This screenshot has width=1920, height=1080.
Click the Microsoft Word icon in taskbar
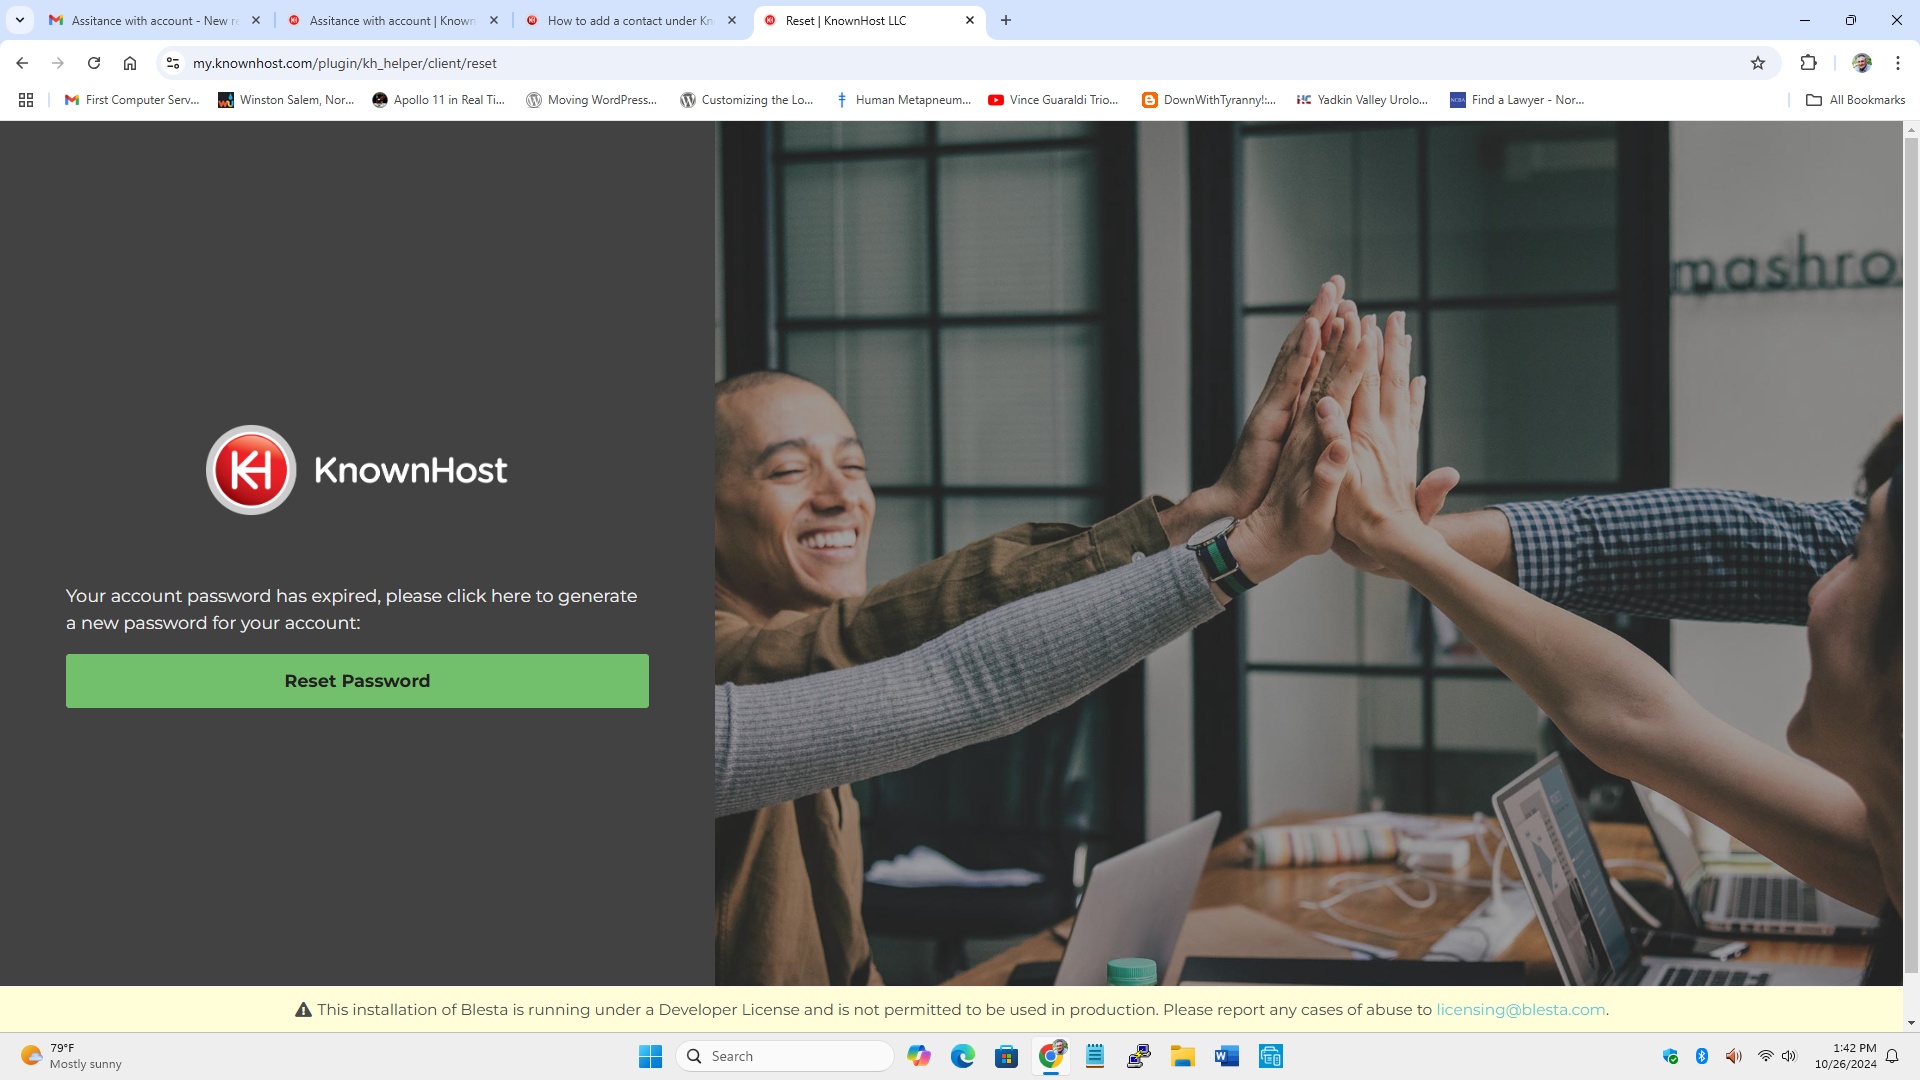(1226, 1055)
